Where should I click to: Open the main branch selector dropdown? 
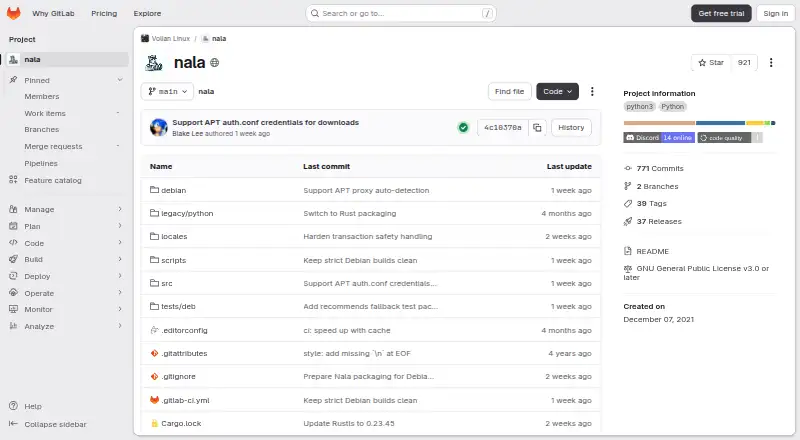(167, 91)
